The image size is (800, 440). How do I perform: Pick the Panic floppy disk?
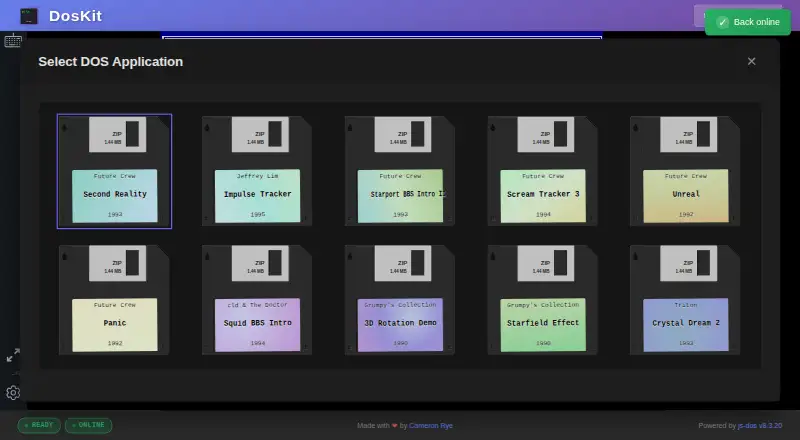pyautogui.click(x=114, y=300)
